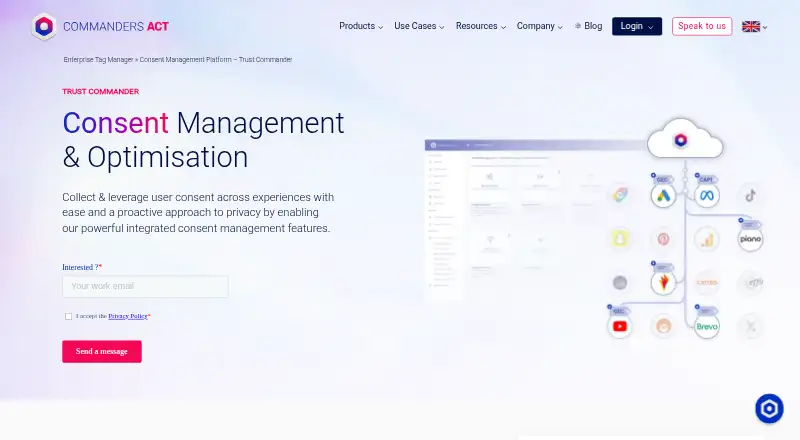The image size is (800, 440).
Task: Open the Blog menu item
Action: [x=588, y=26]
